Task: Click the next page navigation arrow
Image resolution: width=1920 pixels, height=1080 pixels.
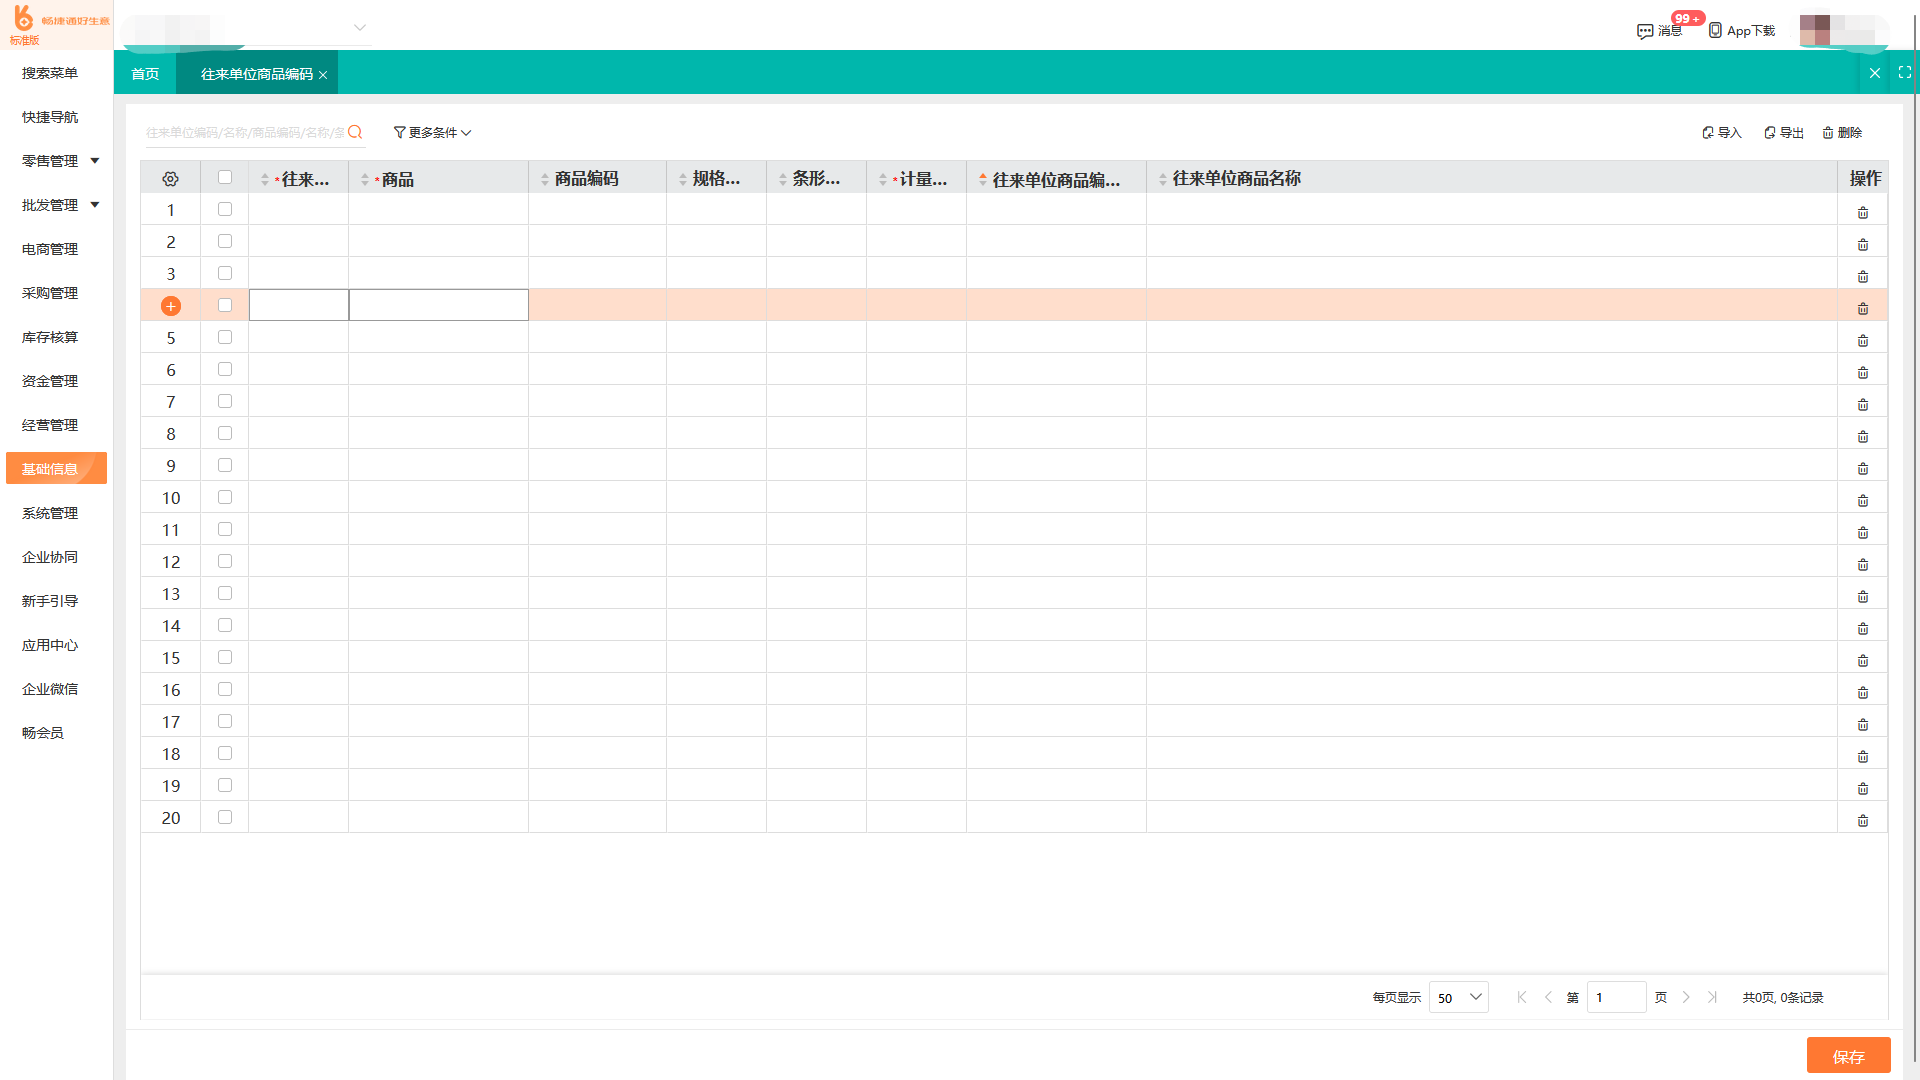Action: (1688, 997)
